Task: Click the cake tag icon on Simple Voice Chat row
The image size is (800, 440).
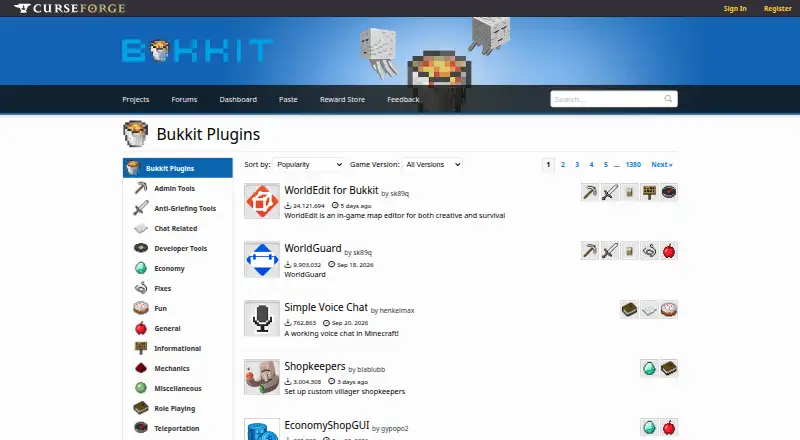Action: point(669,309)
